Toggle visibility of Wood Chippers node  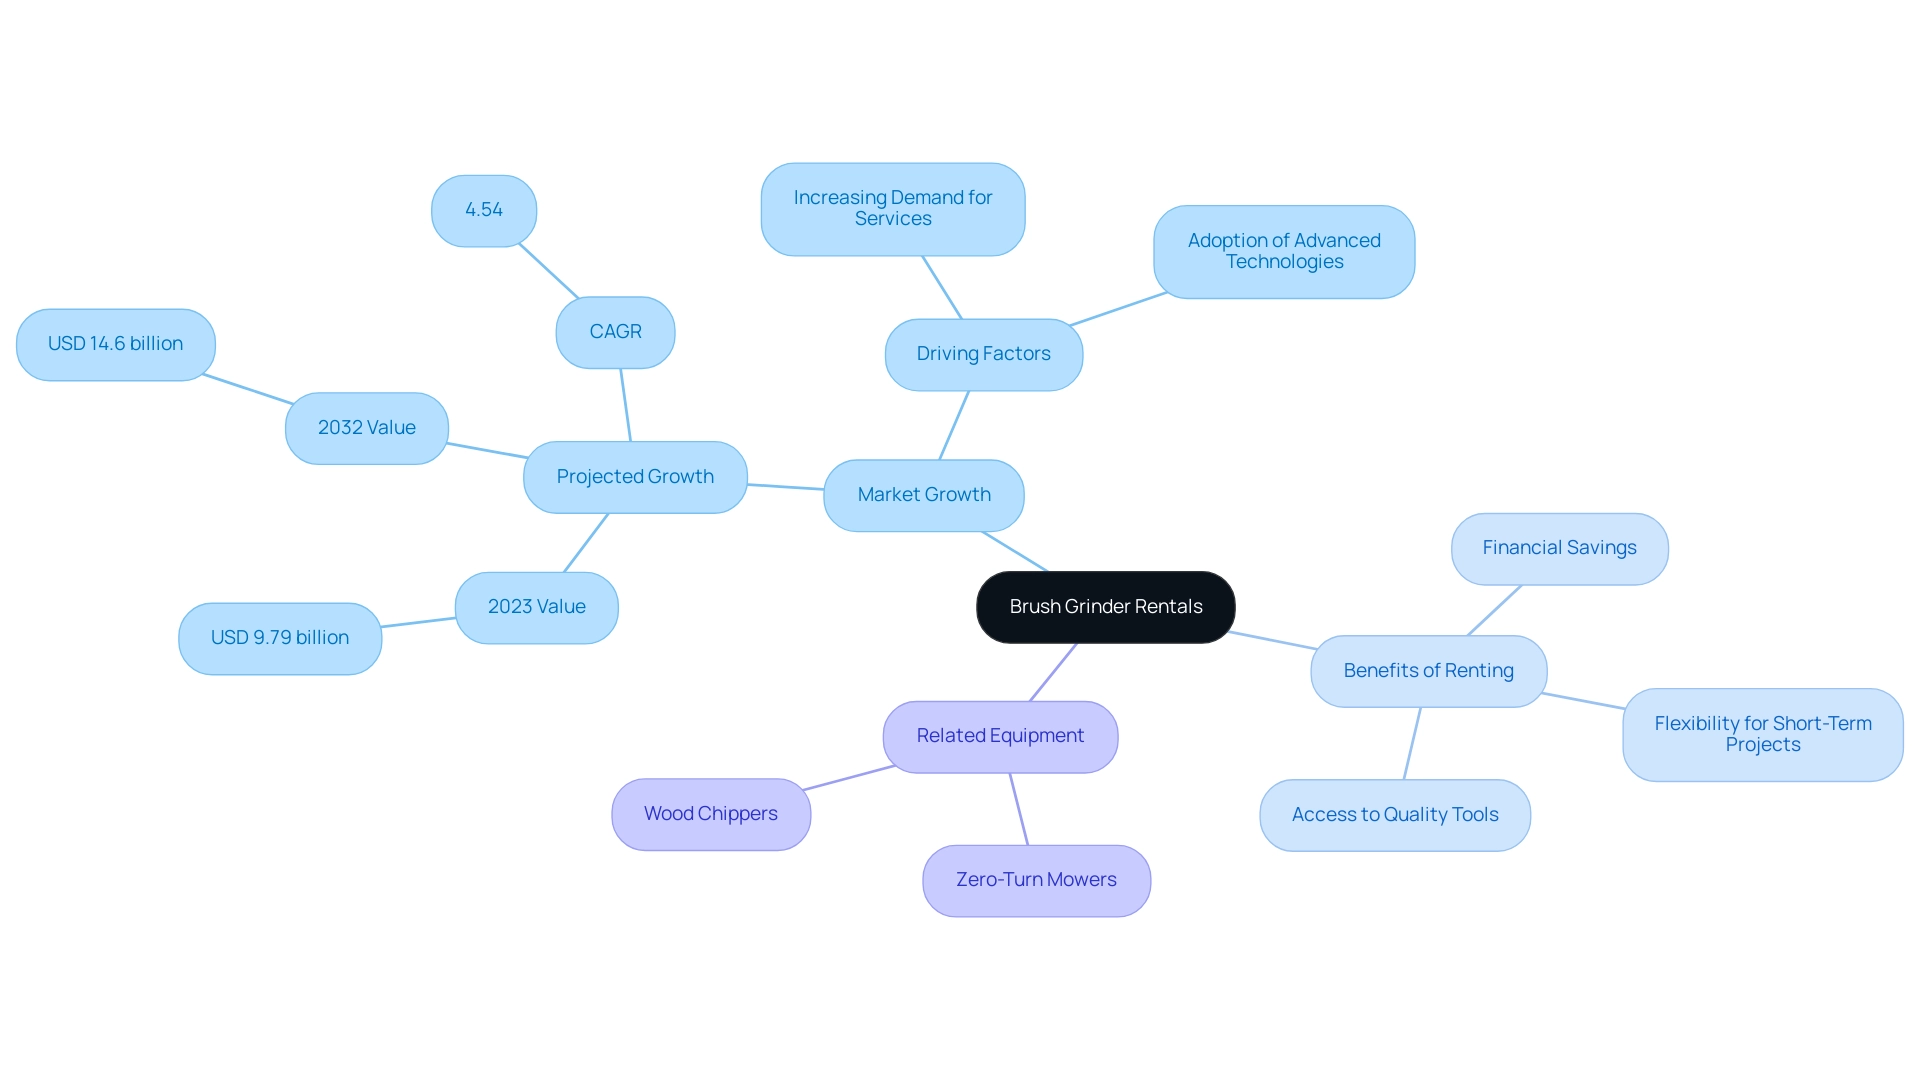click(x=708, y=813)
